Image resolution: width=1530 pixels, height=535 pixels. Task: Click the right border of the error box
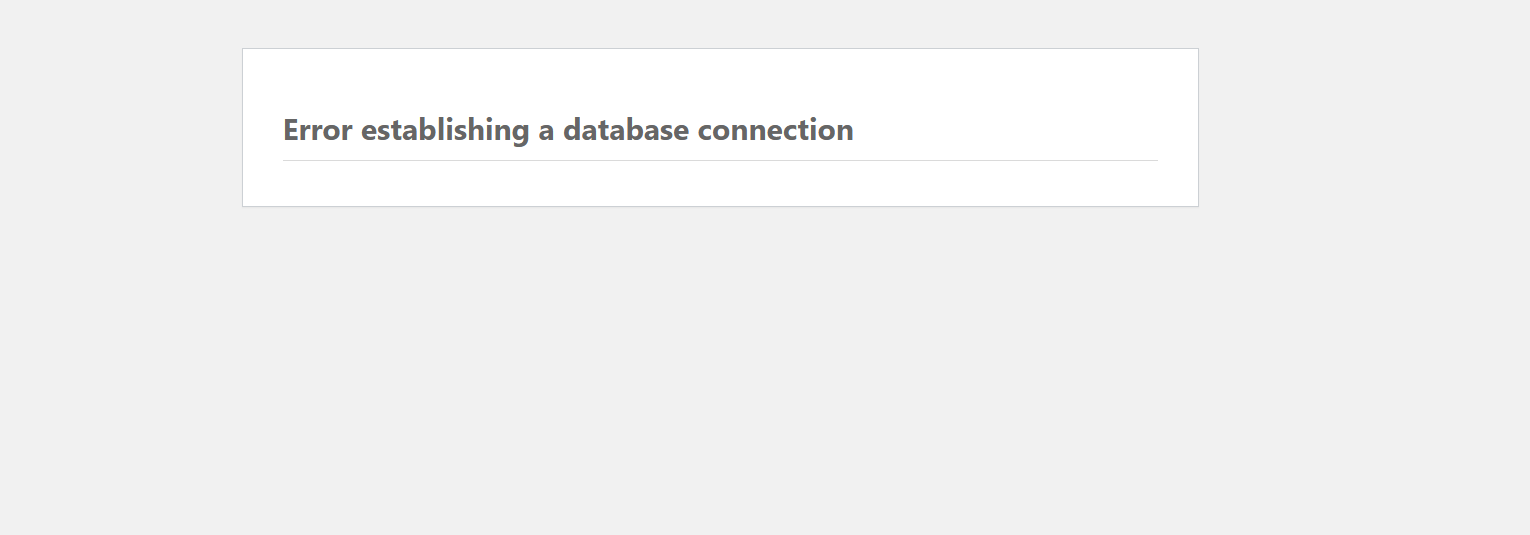1198,128
